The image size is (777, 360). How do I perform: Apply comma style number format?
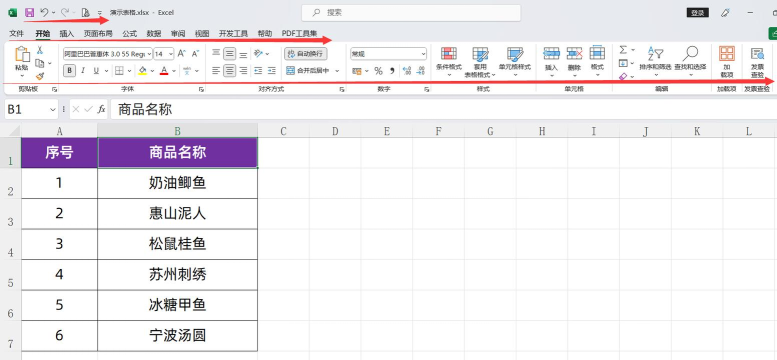pyautogui.click(x=392, y=71)
